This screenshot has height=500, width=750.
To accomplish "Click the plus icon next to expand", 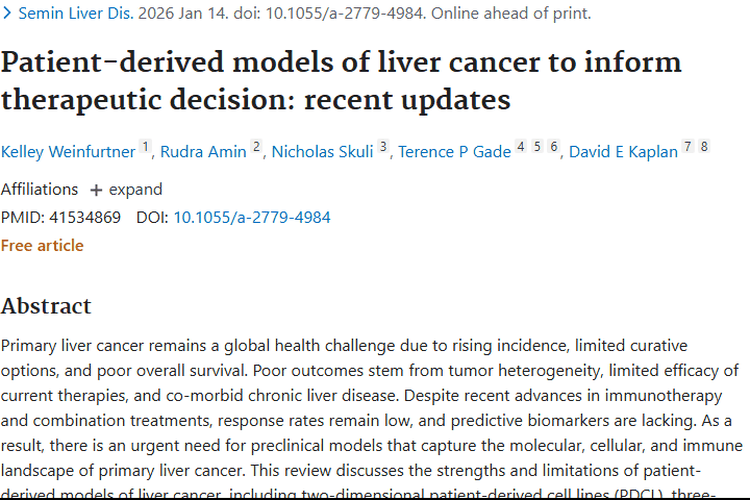I will click(96, 190).
